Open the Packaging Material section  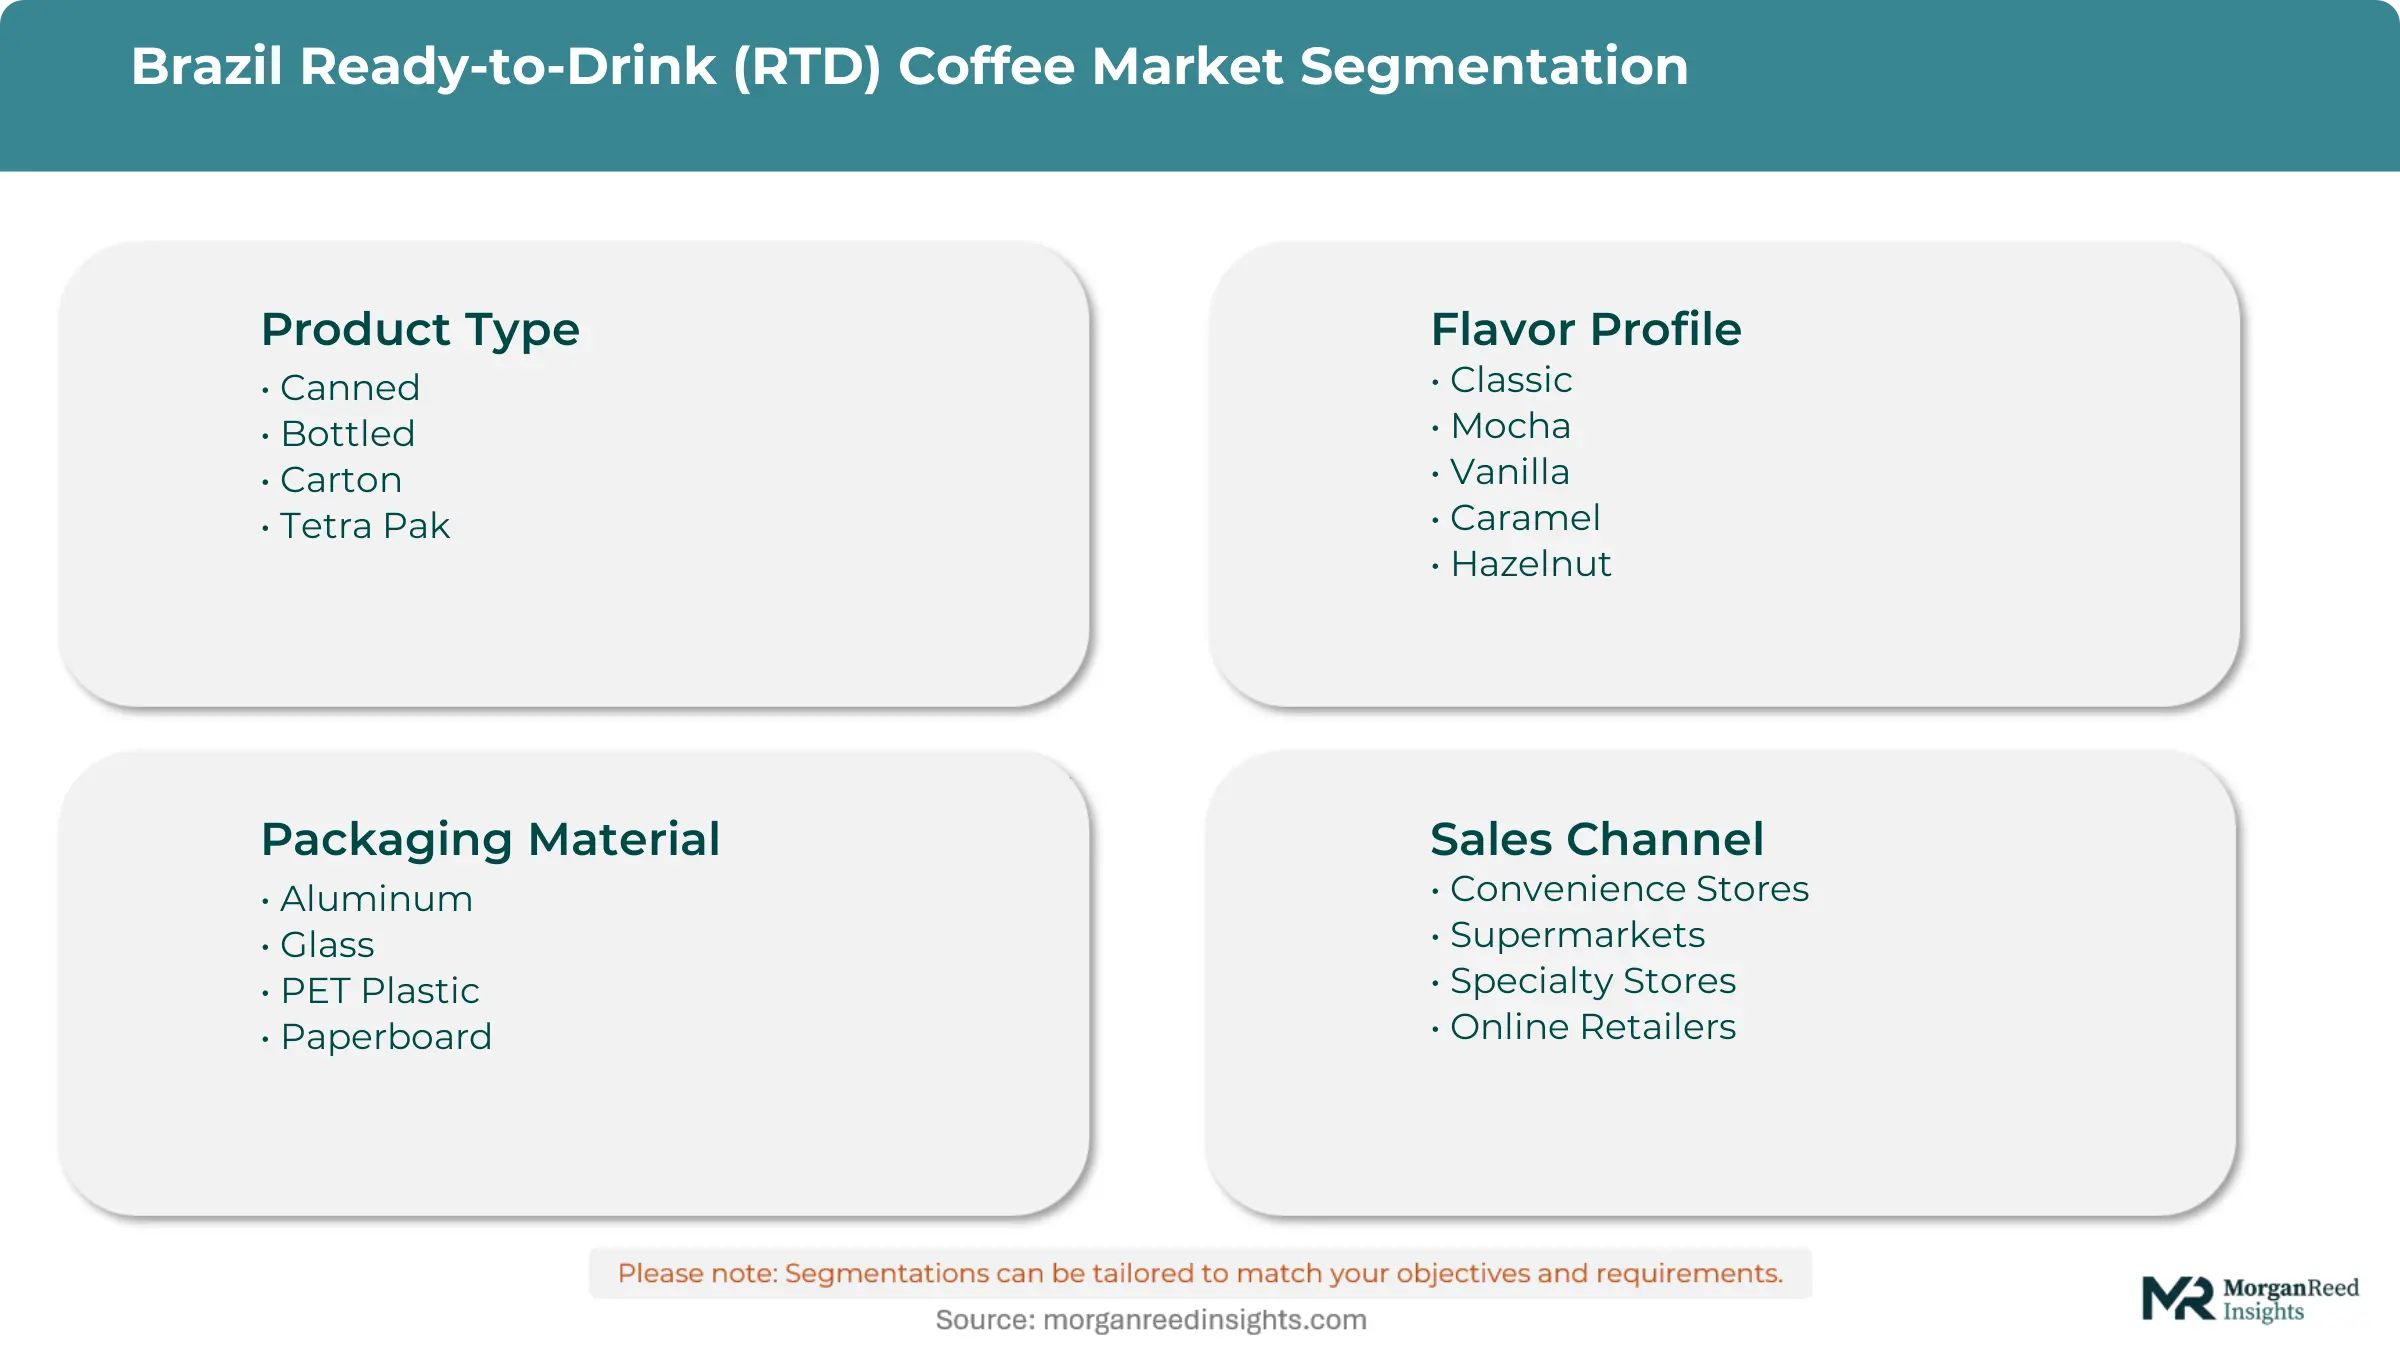[490, 839]
